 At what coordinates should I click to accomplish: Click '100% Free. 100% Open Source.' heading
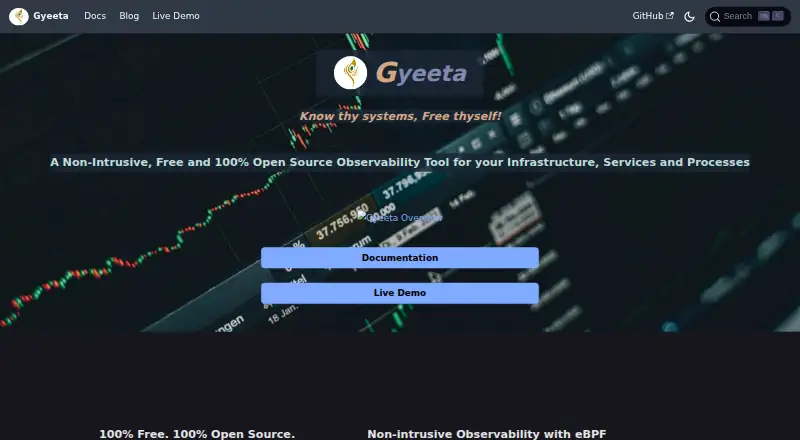point(197,434)
